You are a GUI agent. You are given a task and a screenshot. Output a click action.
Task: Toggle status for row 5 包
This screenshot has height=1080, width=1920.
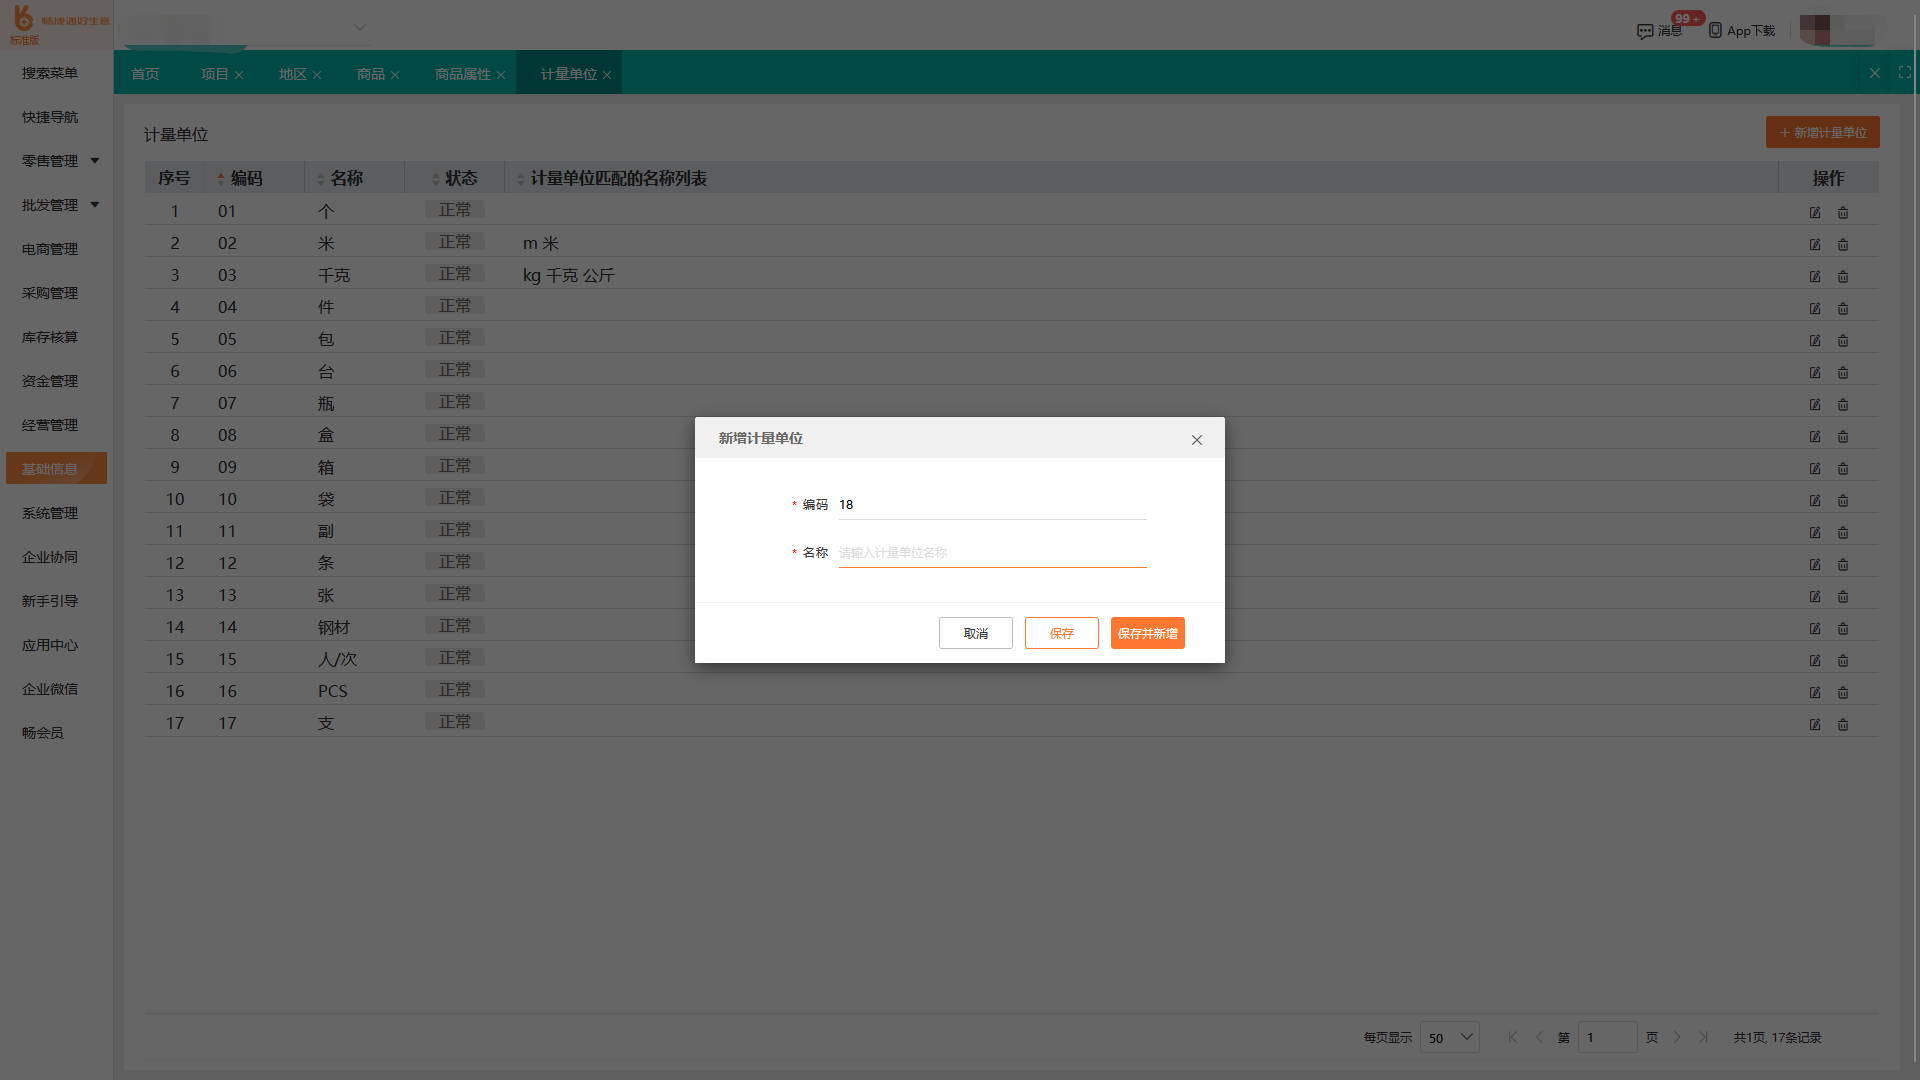pyautogui.click(x=456, y=338)
